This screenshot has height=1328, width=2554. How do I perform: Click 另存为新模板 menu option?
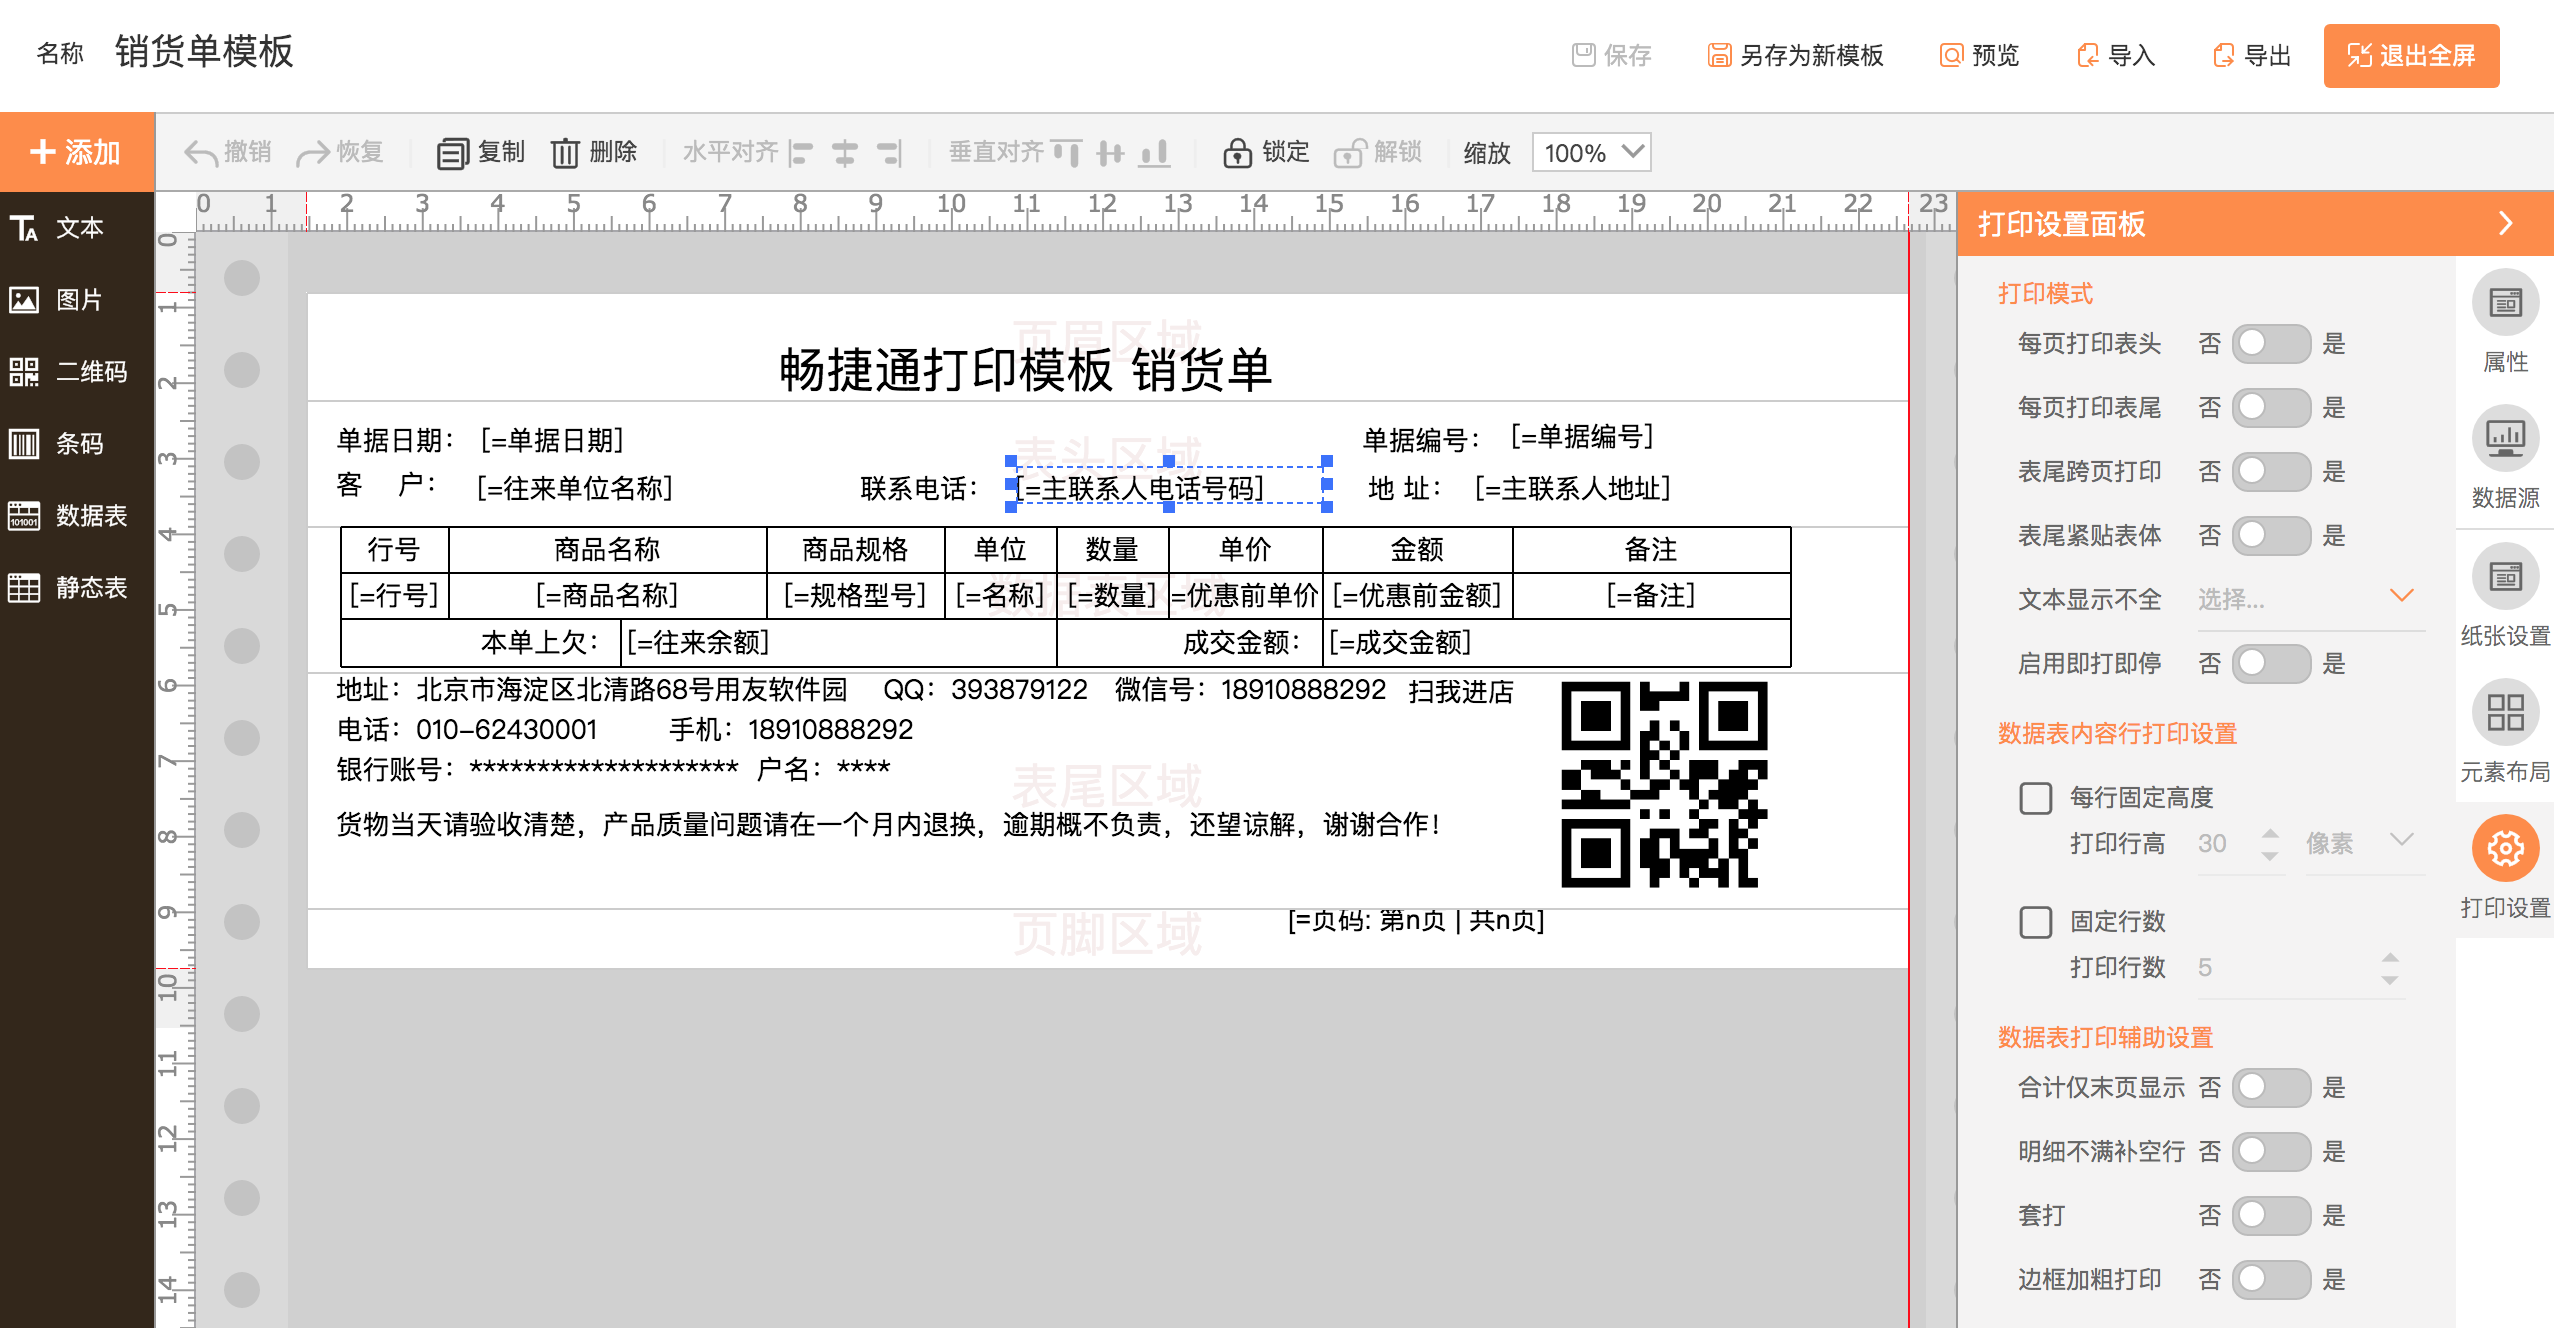pos(1797,54)
